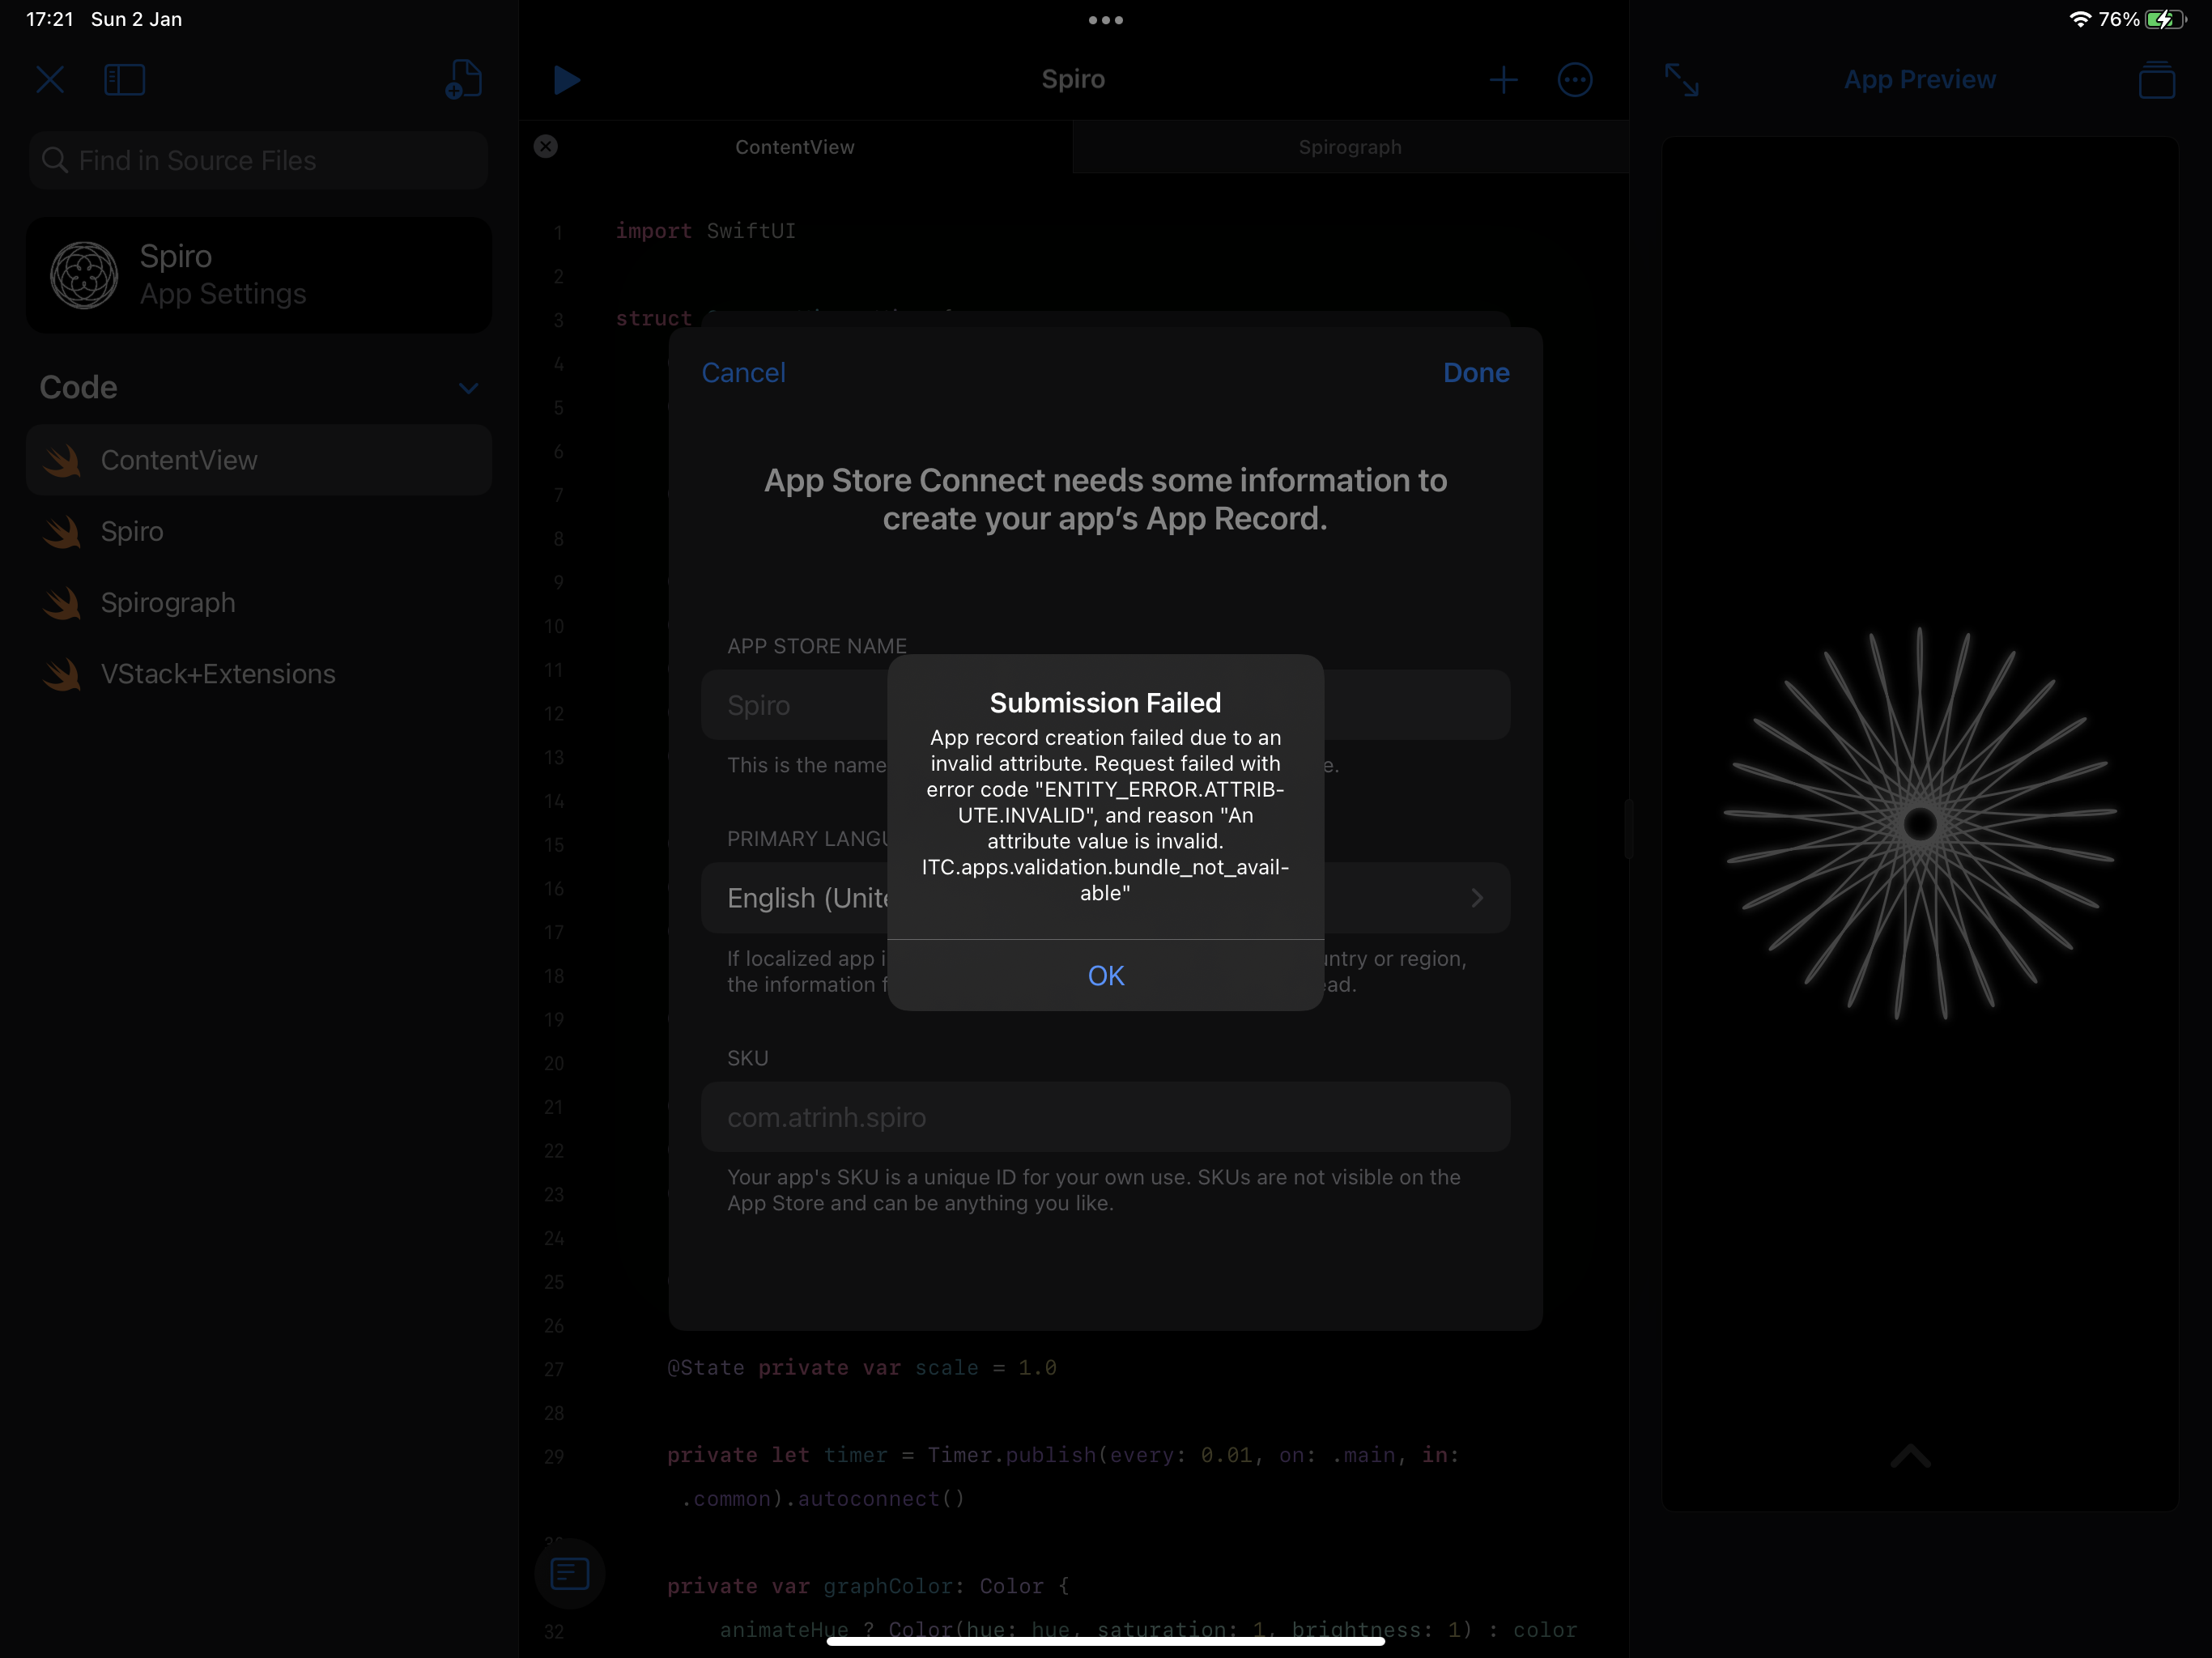Expand the preview bottom chevron

point(1910,1456)
